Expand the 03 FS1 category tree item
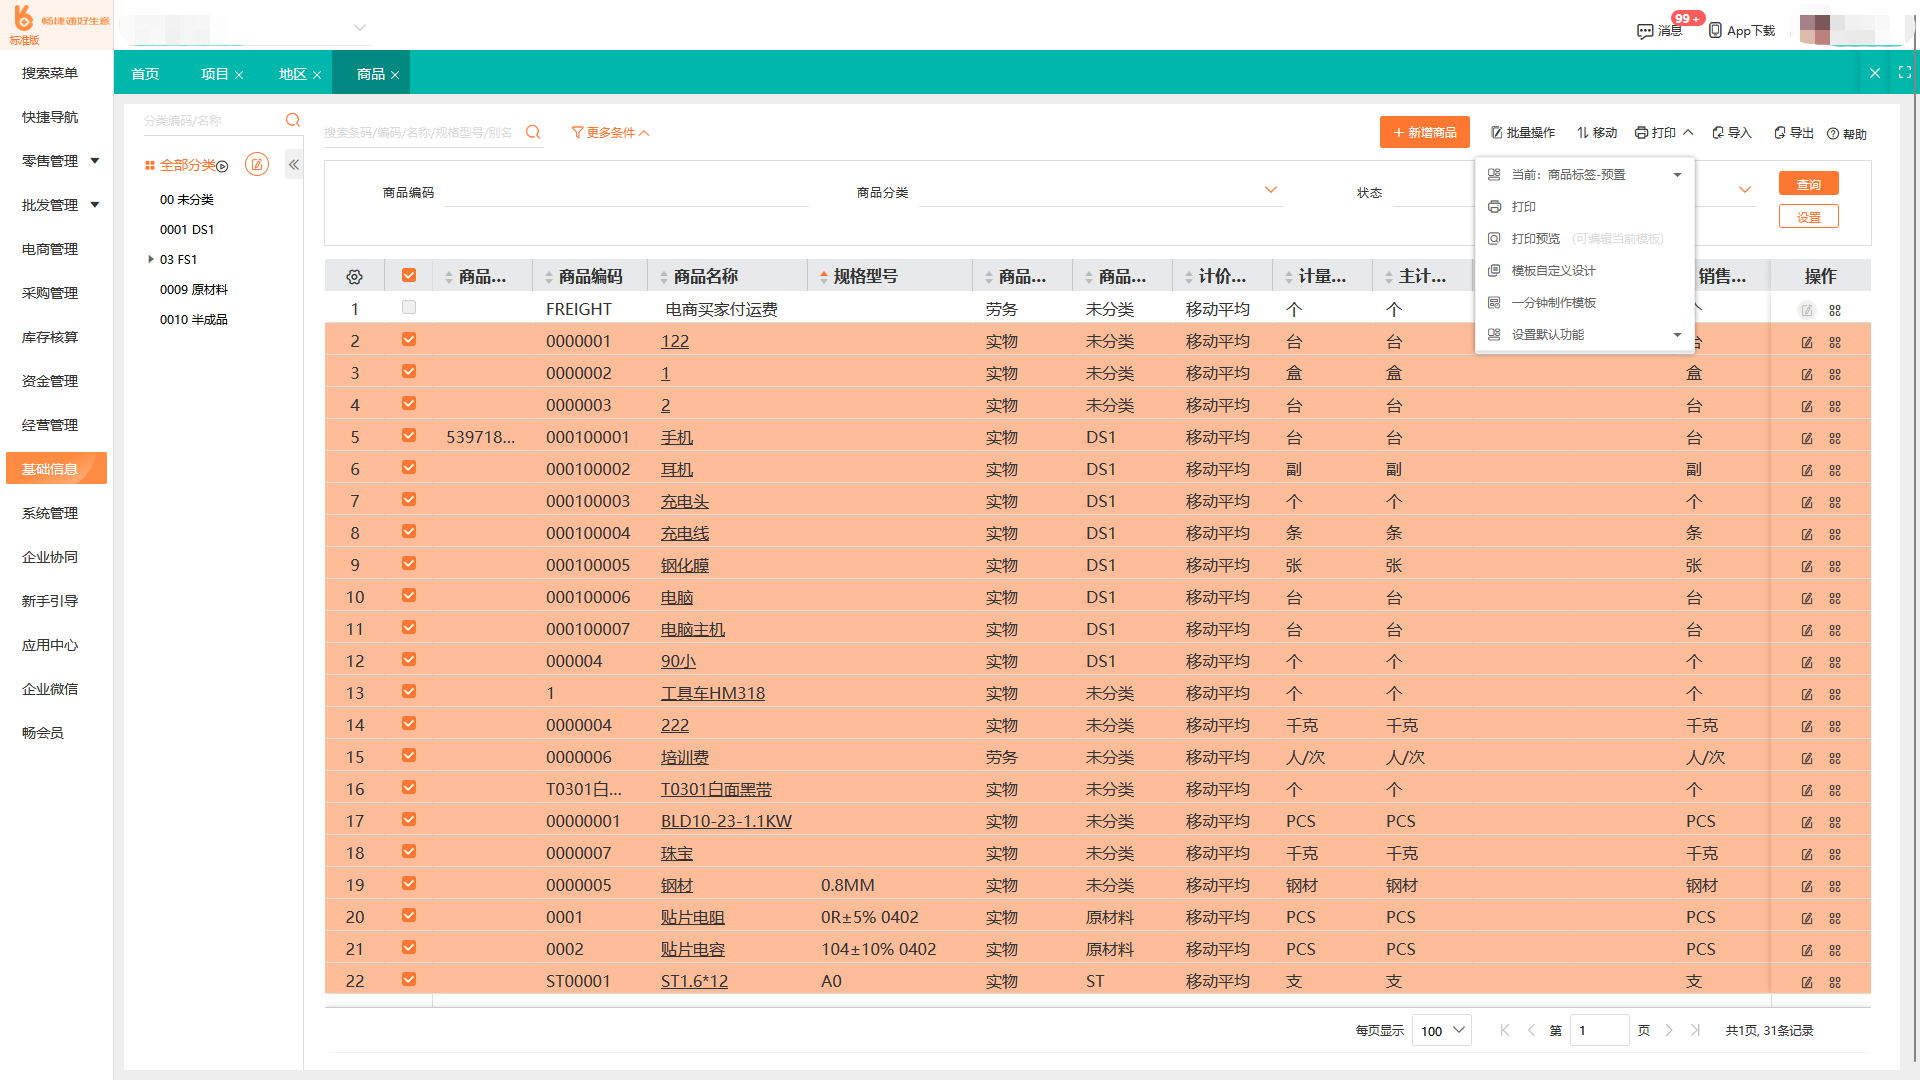 coord(150,258)
